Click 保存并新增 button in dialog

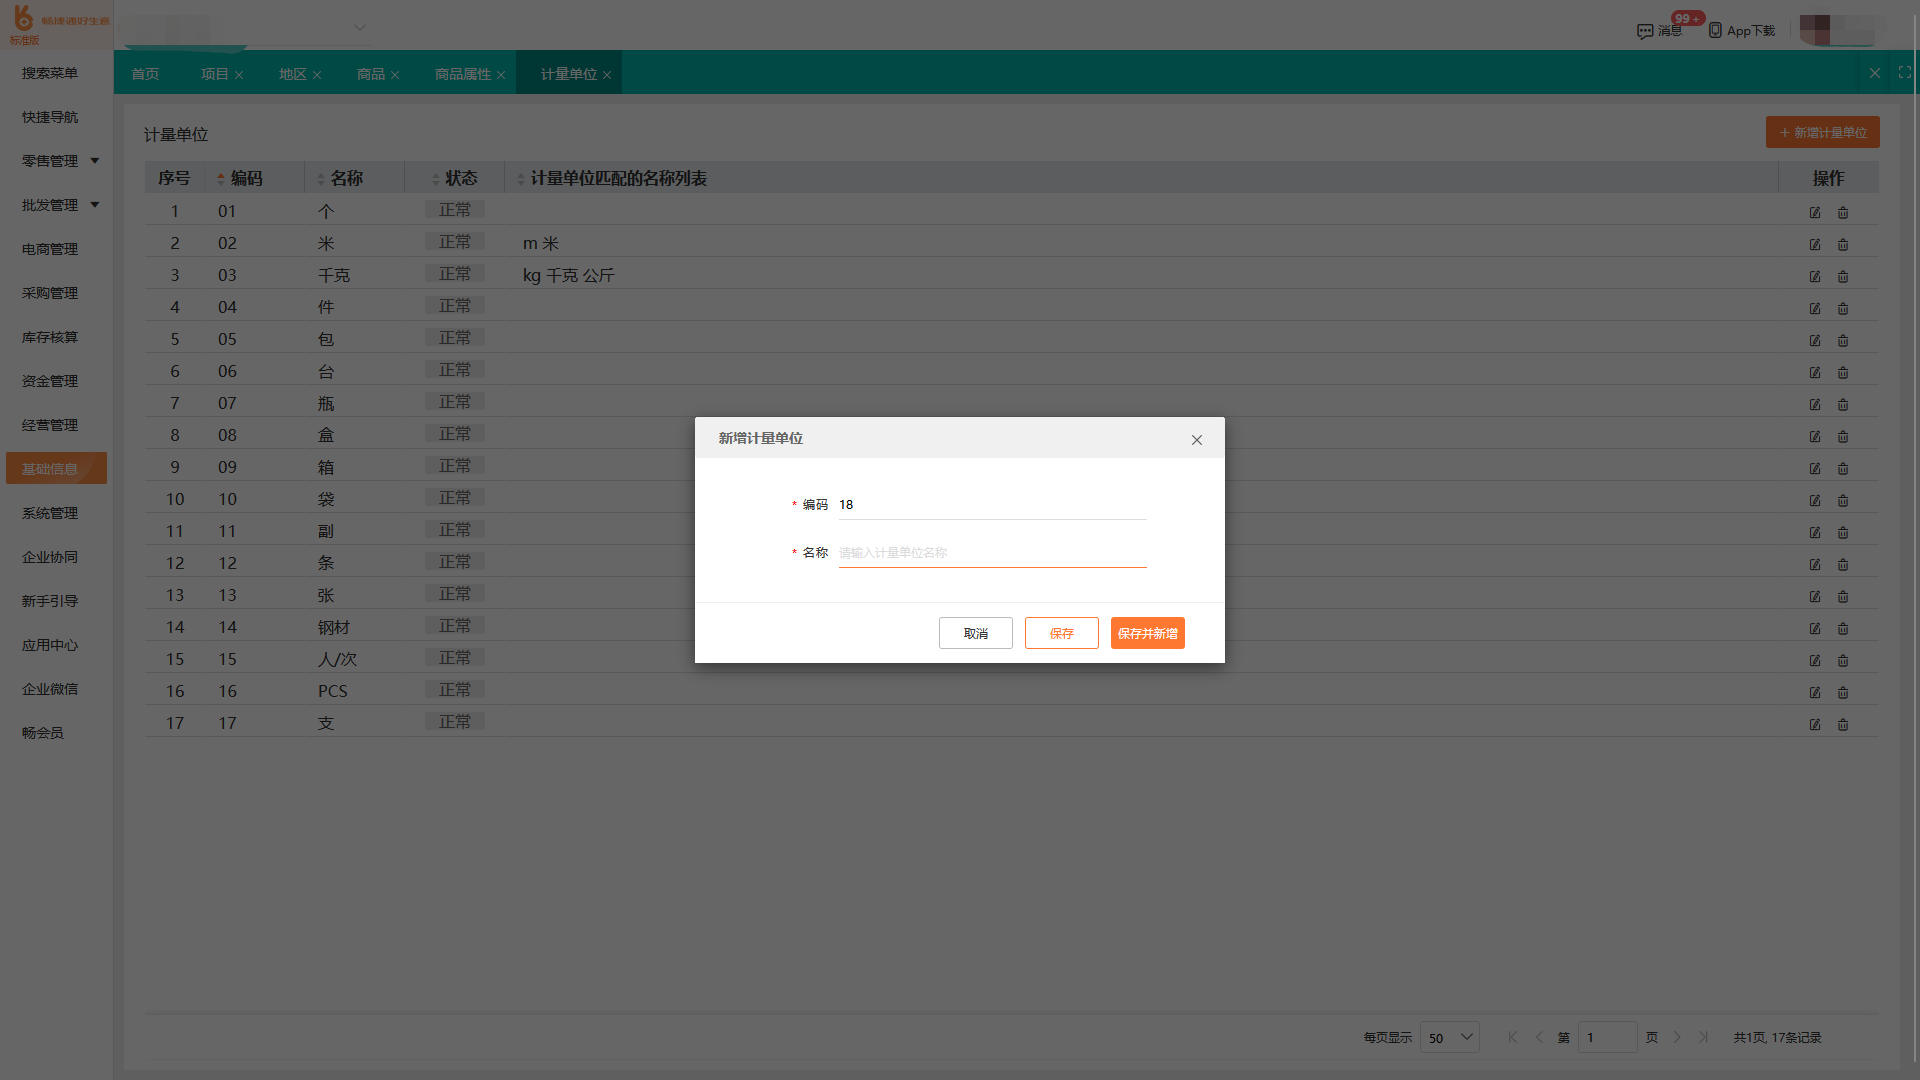pos(1147,633)
